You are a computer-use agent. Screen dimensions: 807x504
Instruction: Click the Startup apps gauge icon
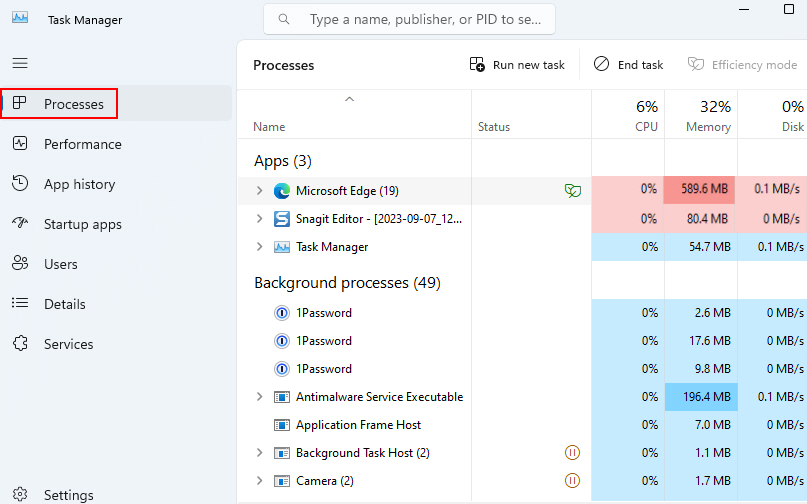click(x=20, y=223)
